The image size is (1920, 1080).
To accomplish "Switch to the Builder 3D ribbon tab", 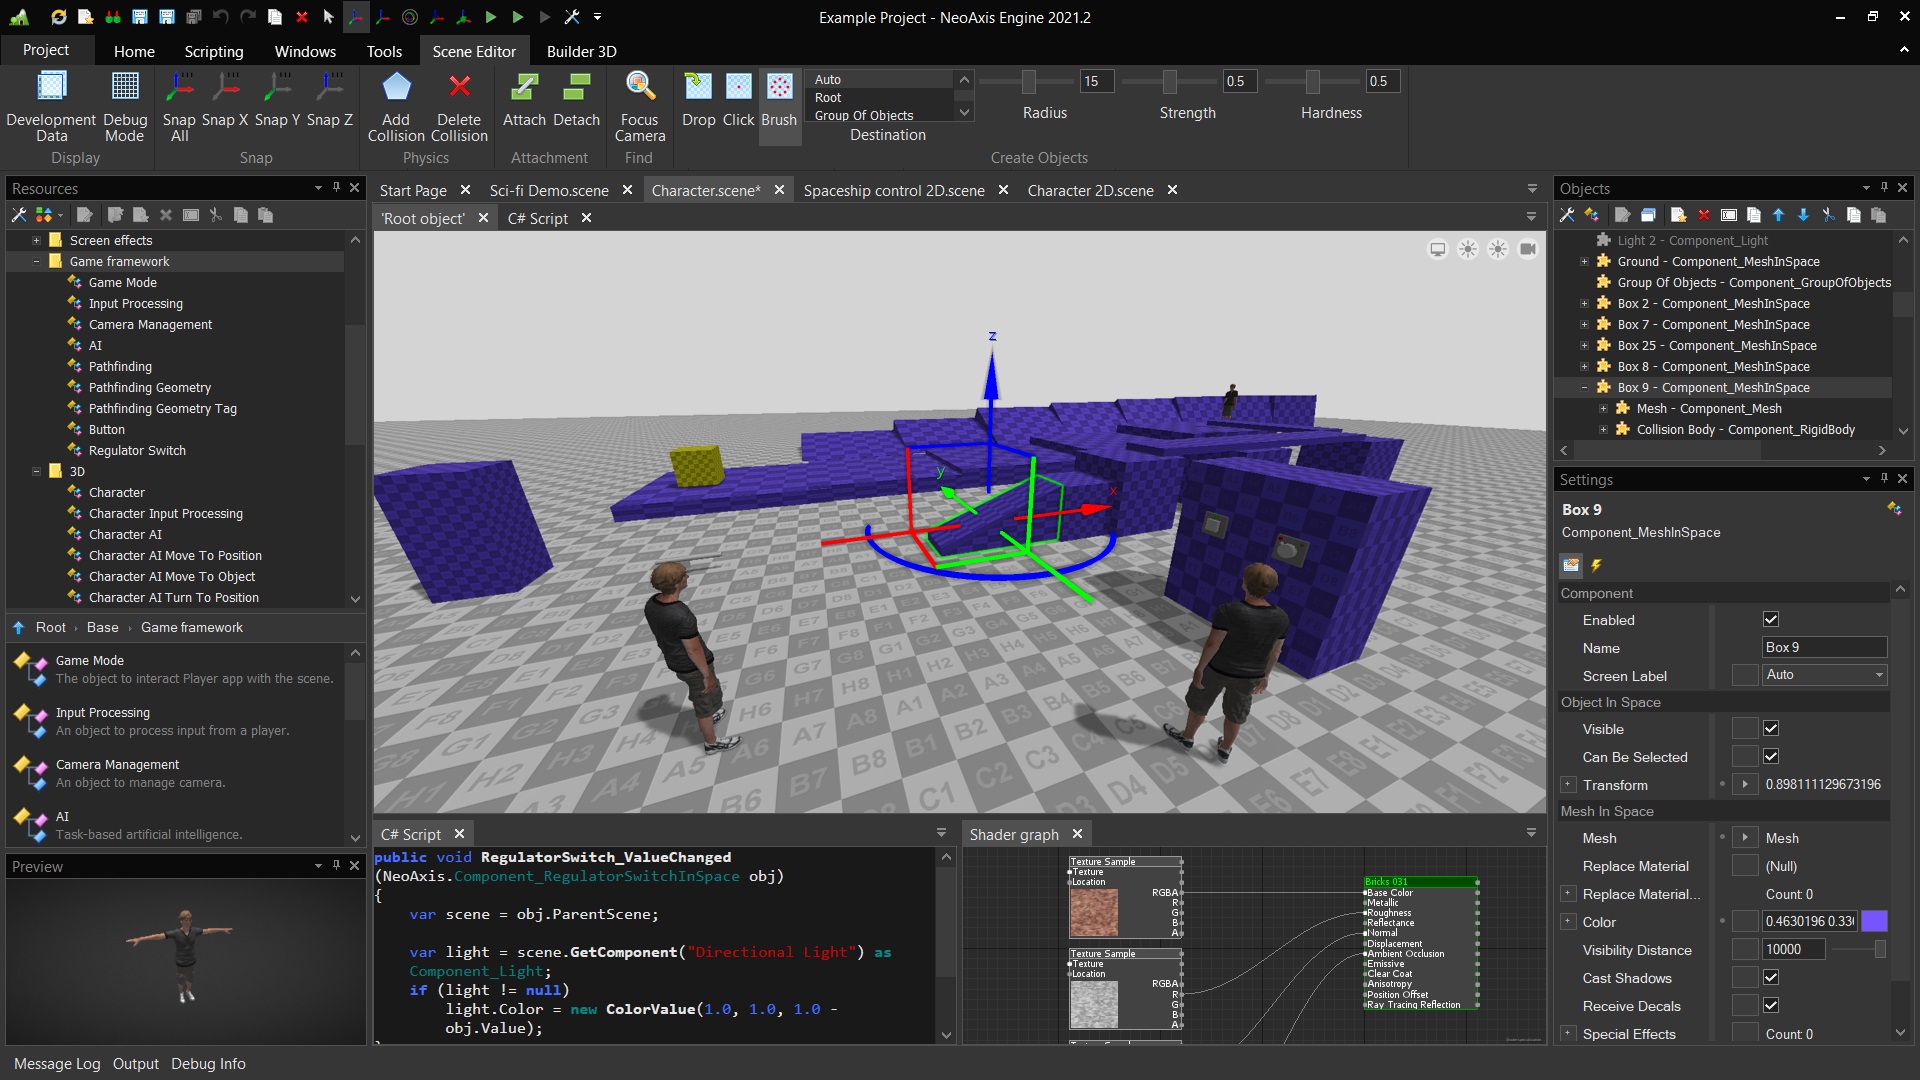I will pyautogui.click(x=581, y=51).
